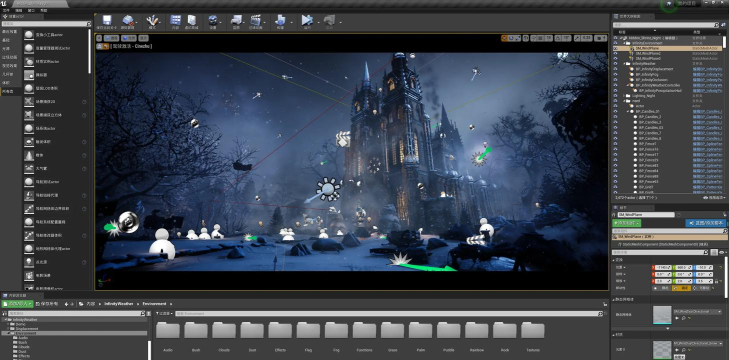The image size is (729, 360).
Task: Click the World Outliner vertical scrollbar
Action: (724, 42)
